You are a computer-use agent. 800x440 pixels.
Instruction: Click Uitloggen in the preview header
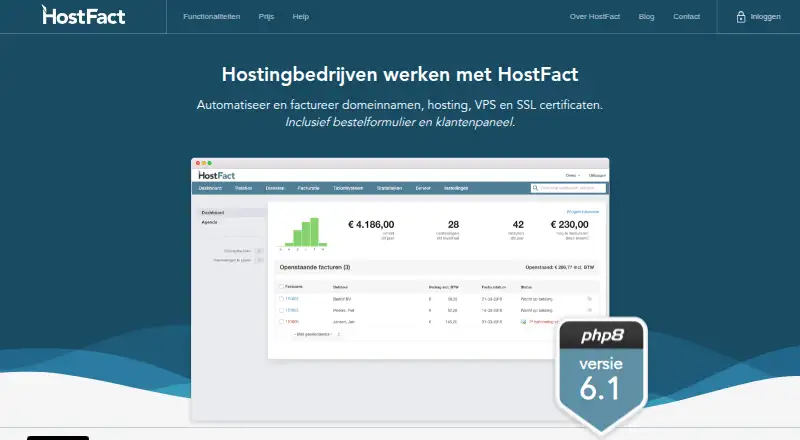click(597, 175)
